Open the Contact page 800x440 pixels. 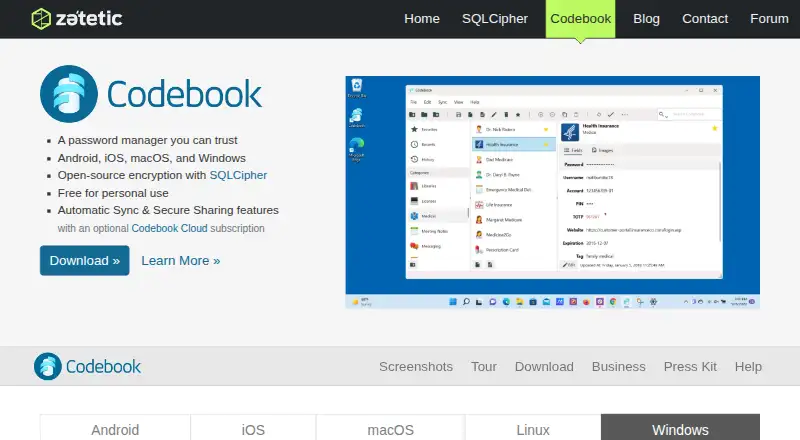[x=705, y=19]
